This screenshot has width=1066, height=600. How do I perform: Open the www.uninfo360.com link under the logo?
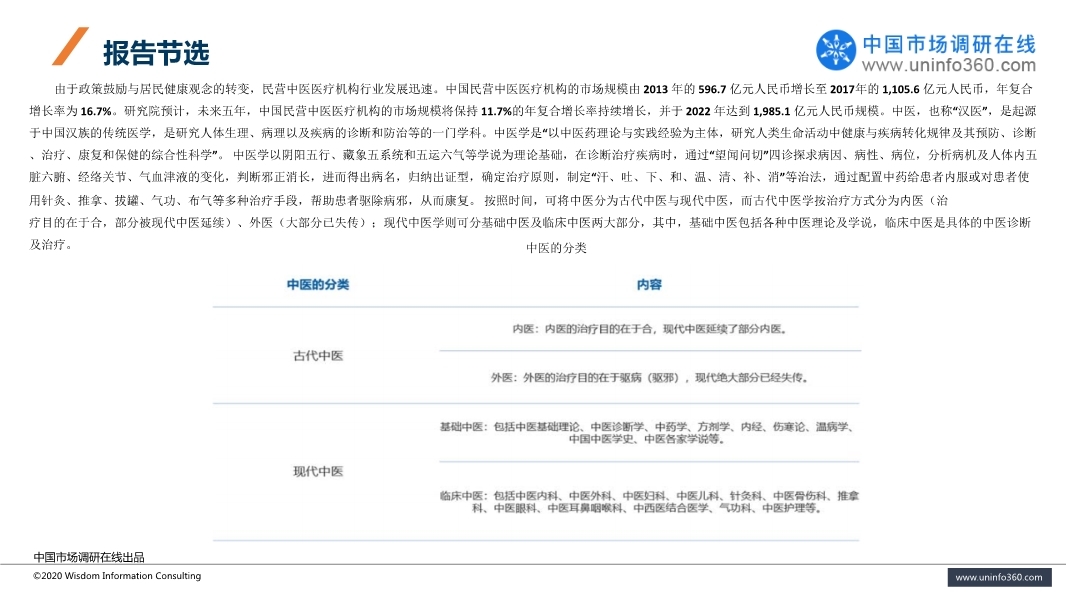(948, 66)
